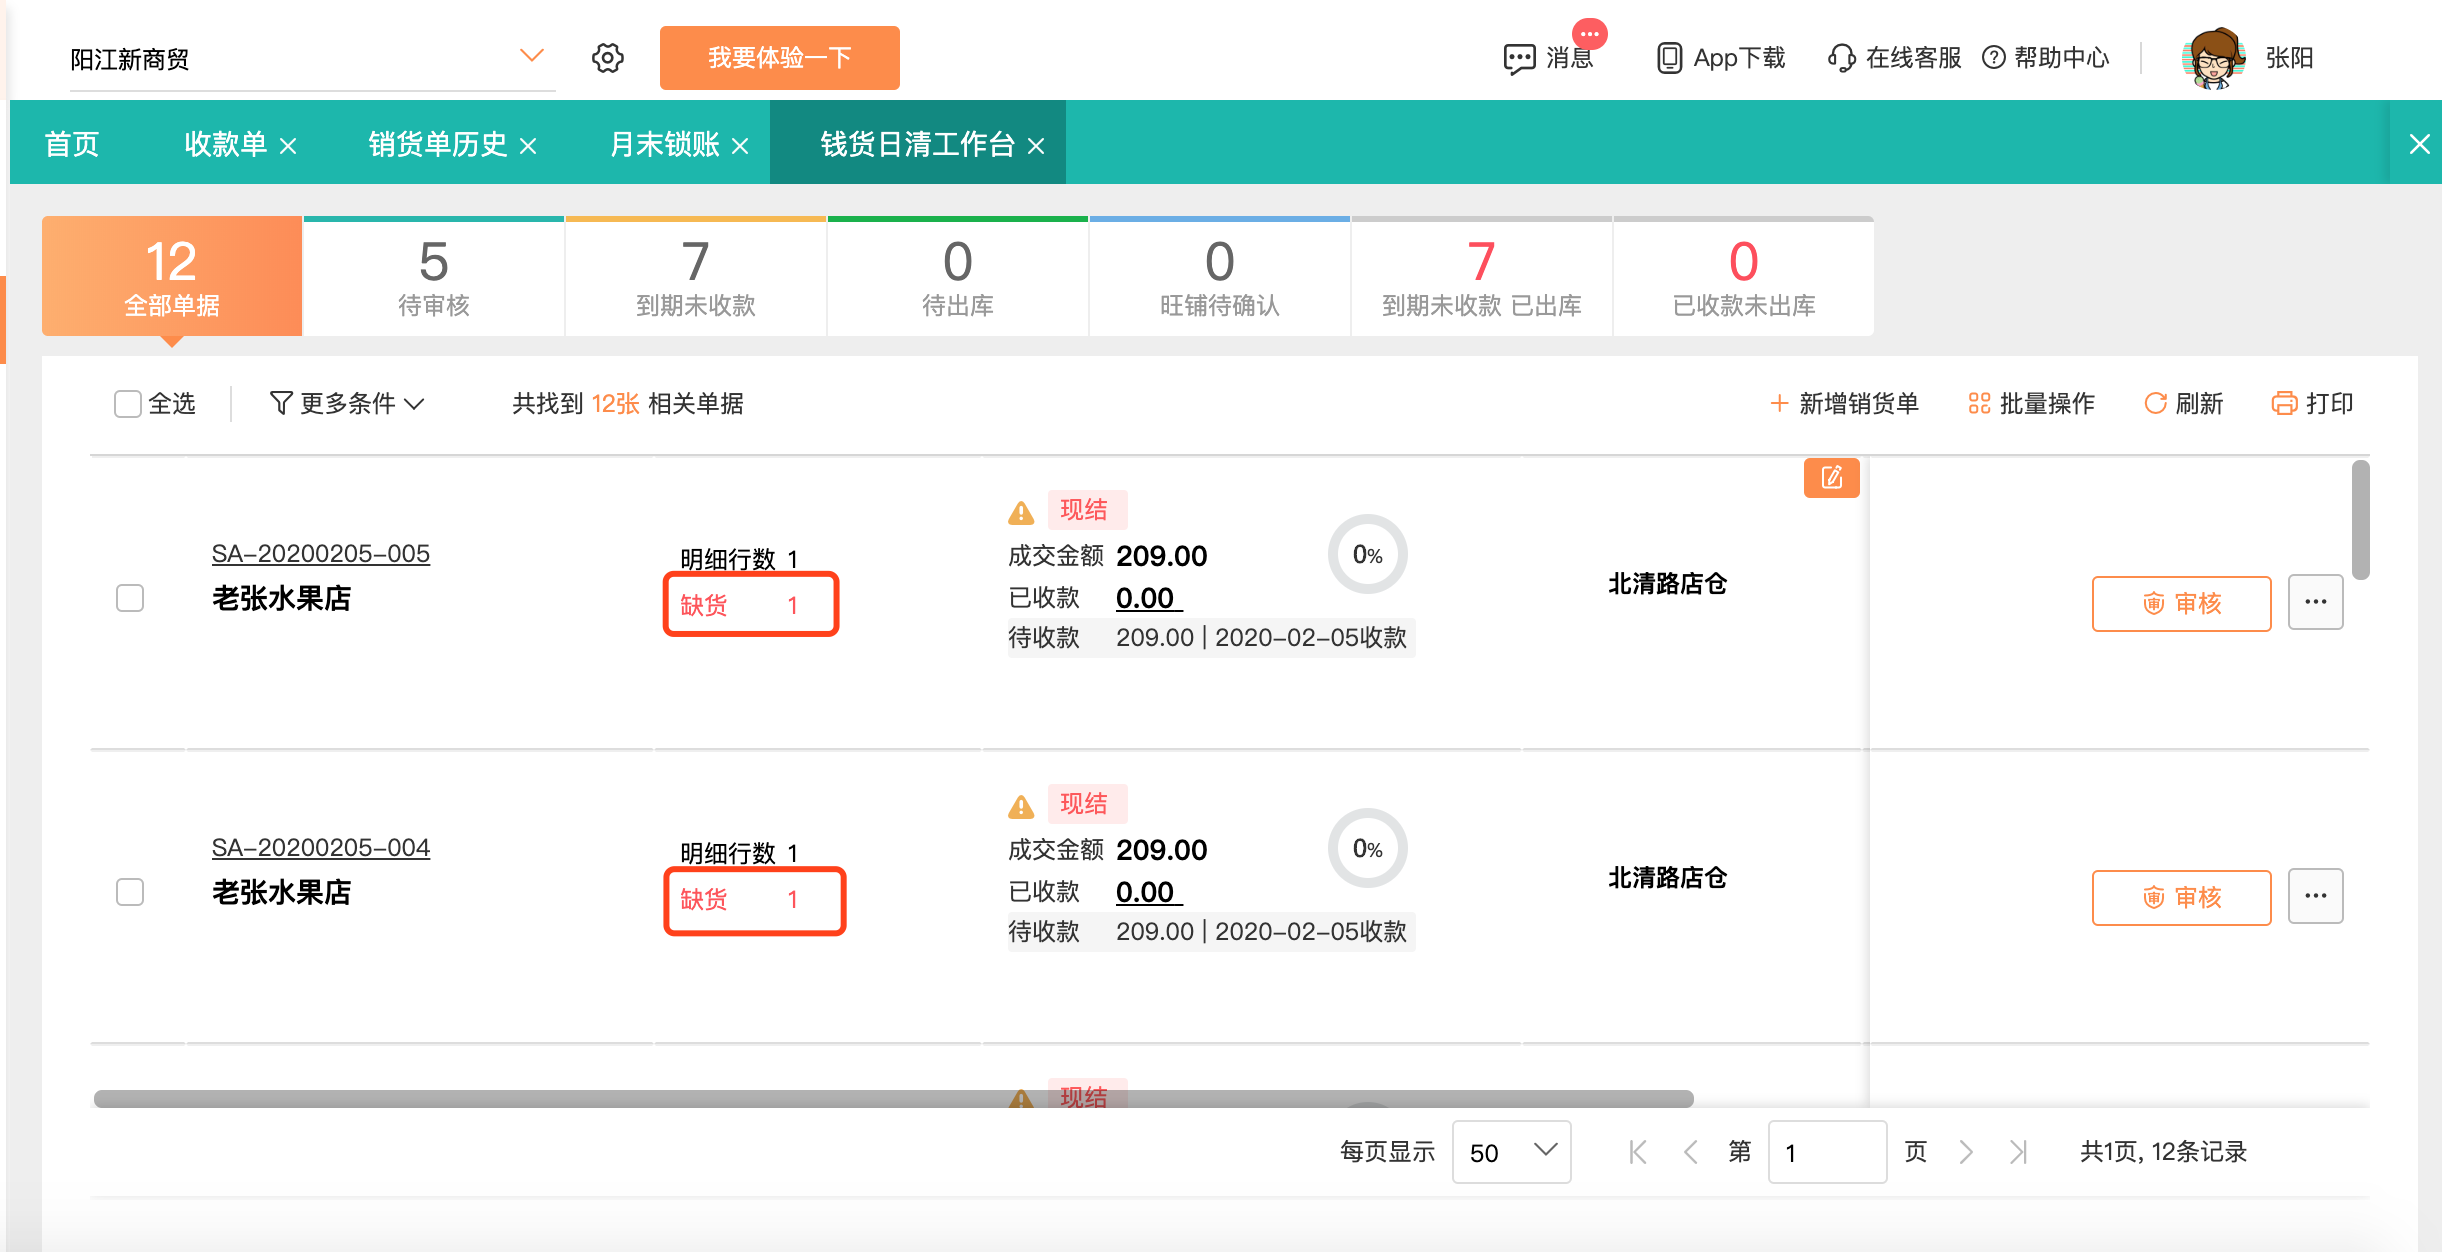The width and height of the screenshot is (2442, 1252).
Task: Expand the company selector dropdown
Action: coord(527,56)
